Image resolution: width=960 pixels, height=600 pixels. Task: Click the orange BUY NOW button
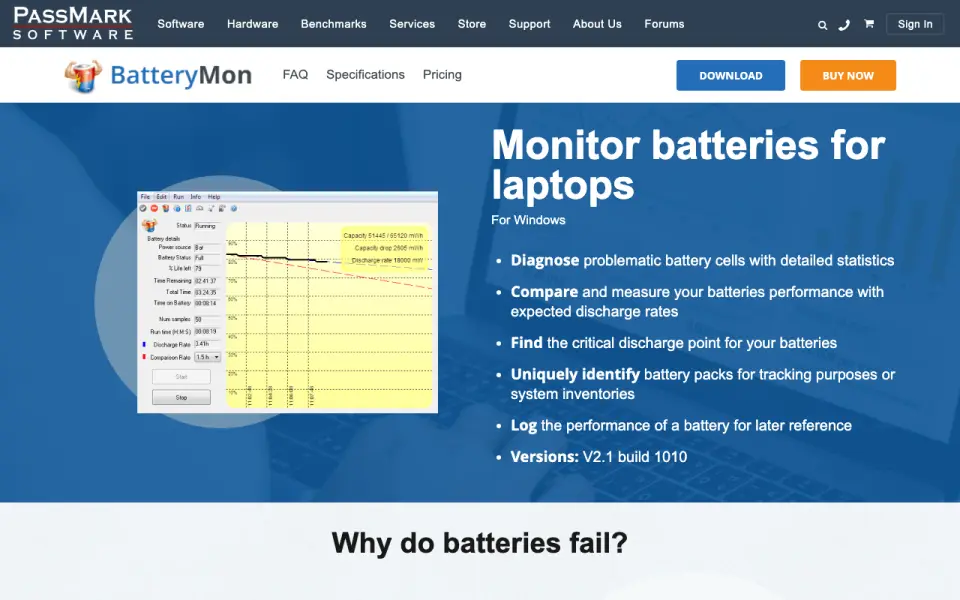pyautogui.click(x=848, y=75)
